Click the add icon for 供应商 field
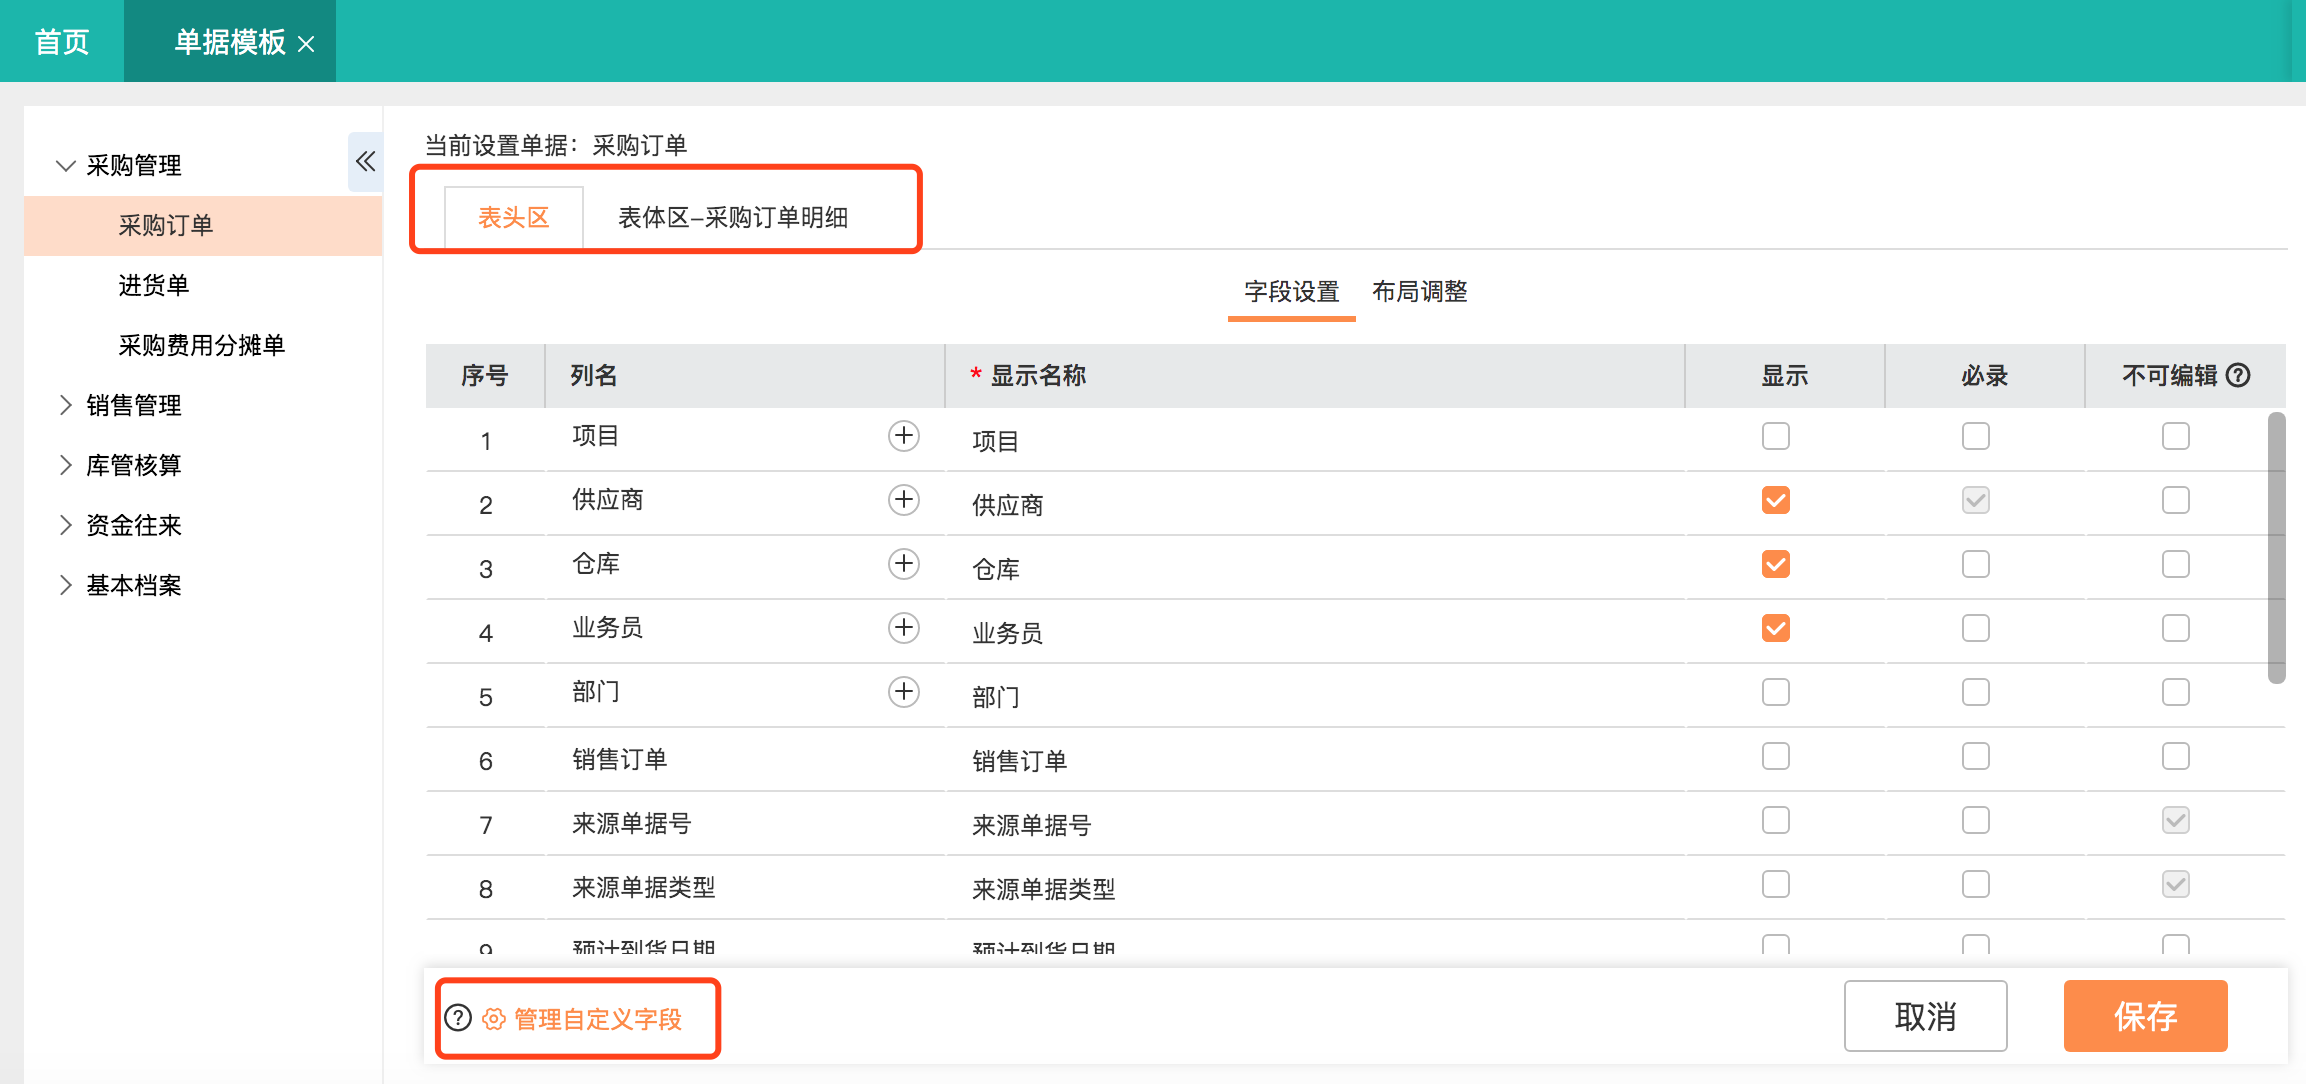 coord(907,499)
